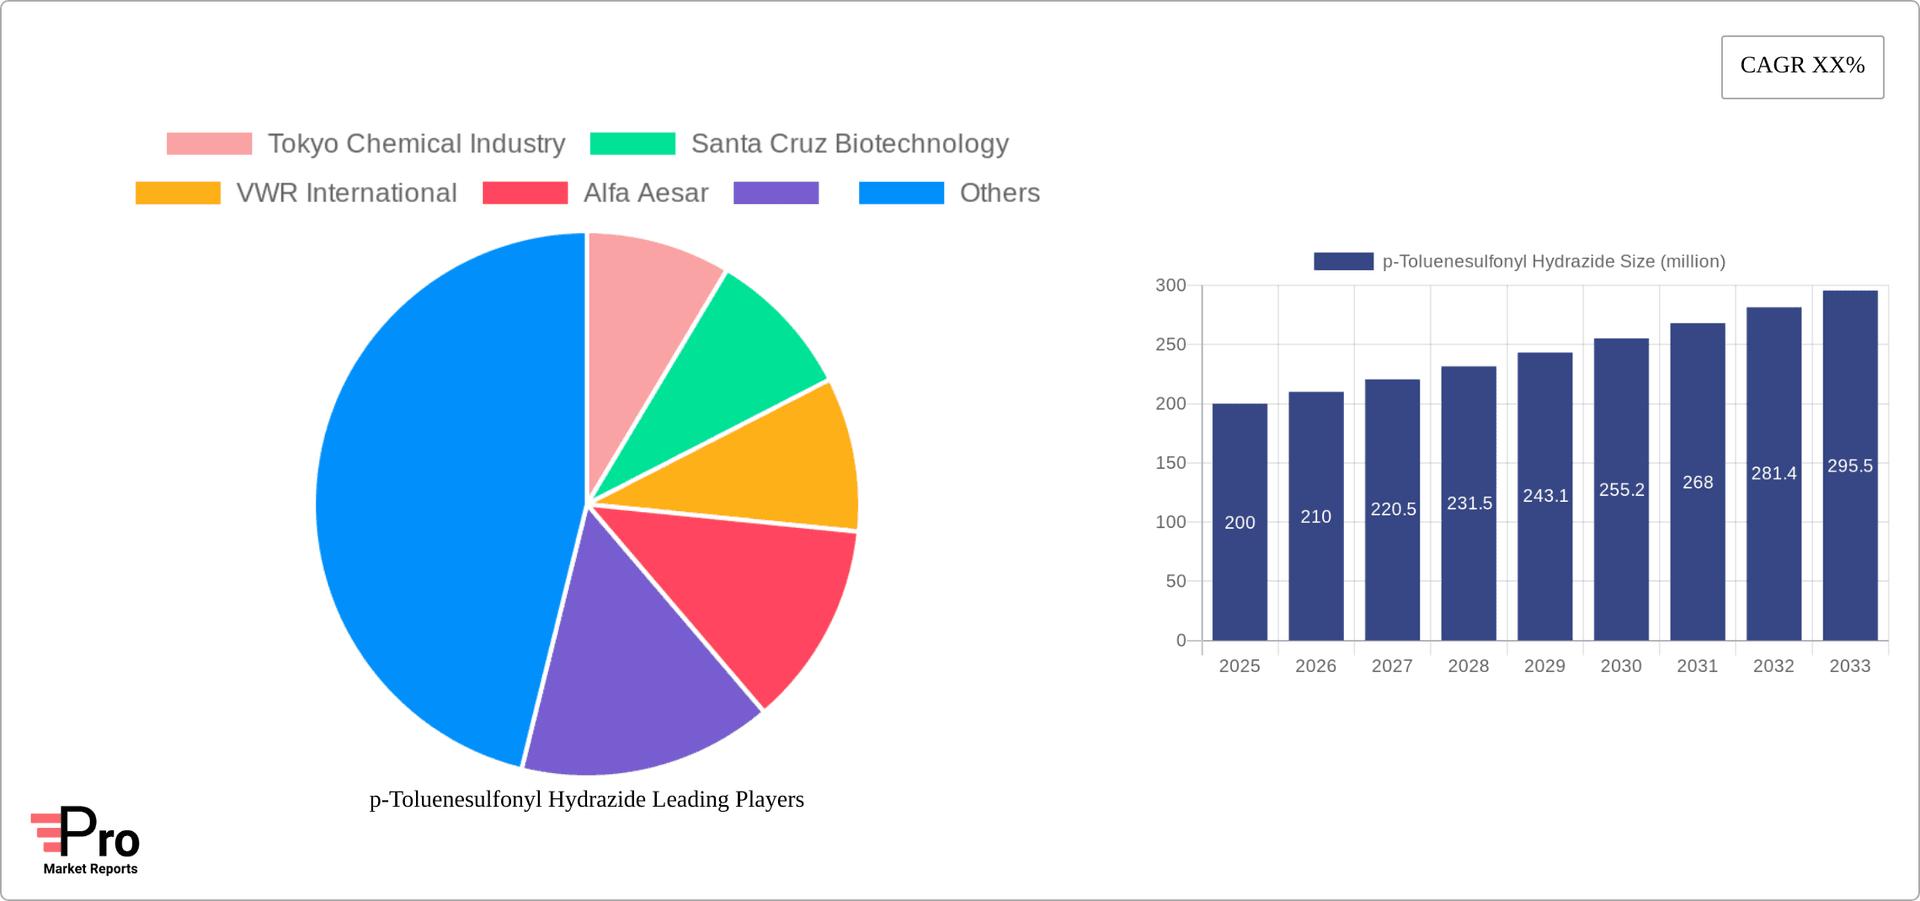Toggle visibility of Tokyo Chemical Industry series
This screenshot has width=1920, height=901.
point(415,143)
